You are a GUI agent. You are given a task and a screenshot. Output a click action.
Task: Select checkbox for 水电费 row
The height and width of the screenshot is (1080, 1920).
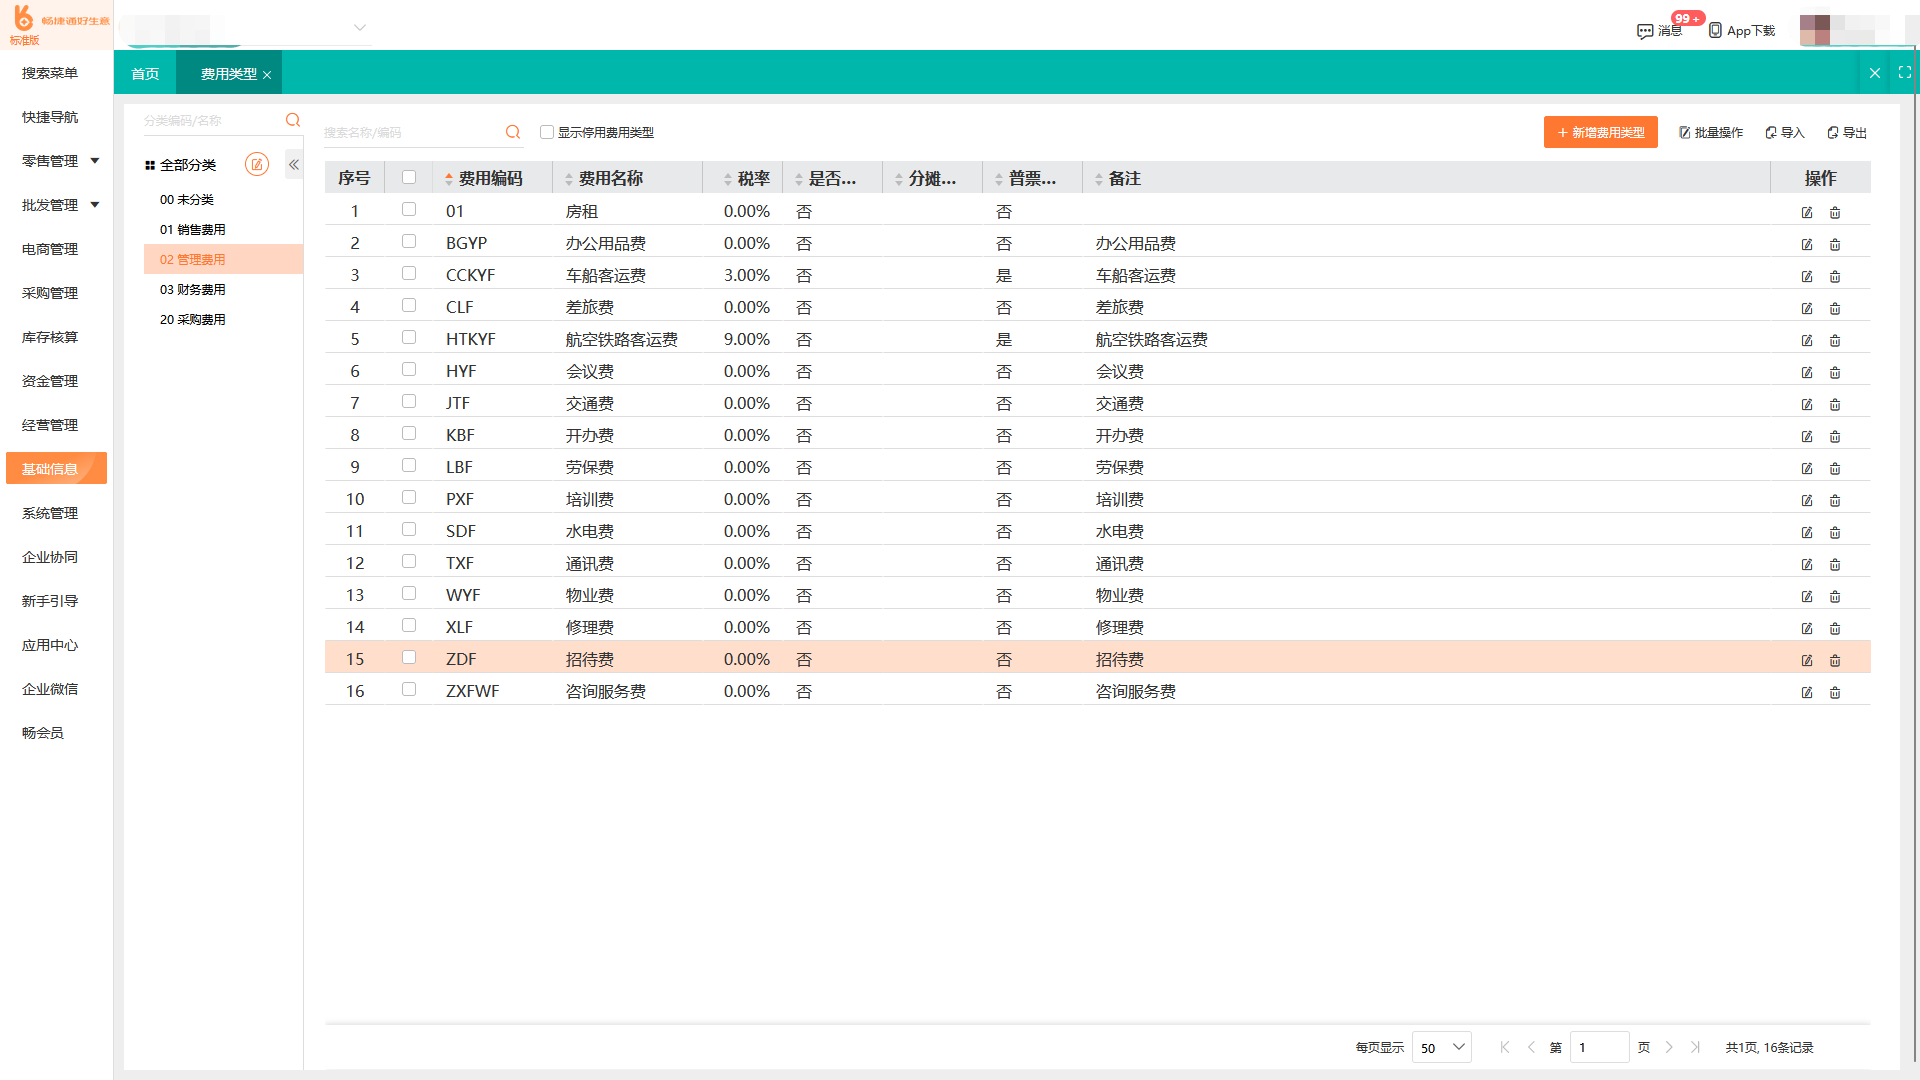409,530
